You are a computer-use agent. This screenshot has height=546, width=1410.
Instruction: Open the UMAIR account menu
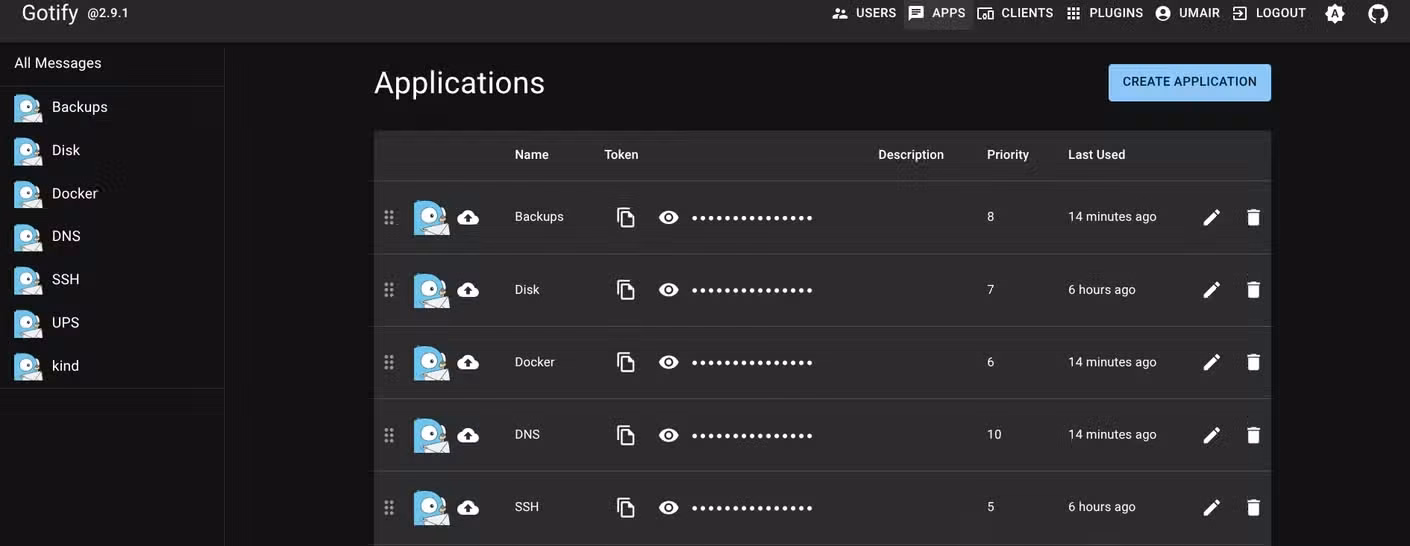1187,13
